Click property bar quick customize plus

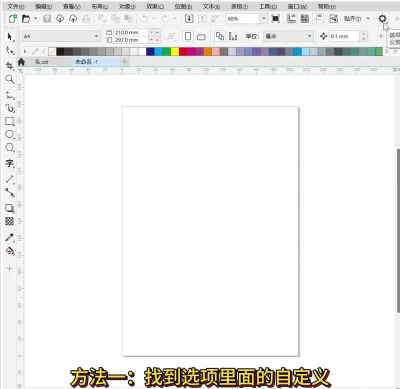[x=380, y=36]
